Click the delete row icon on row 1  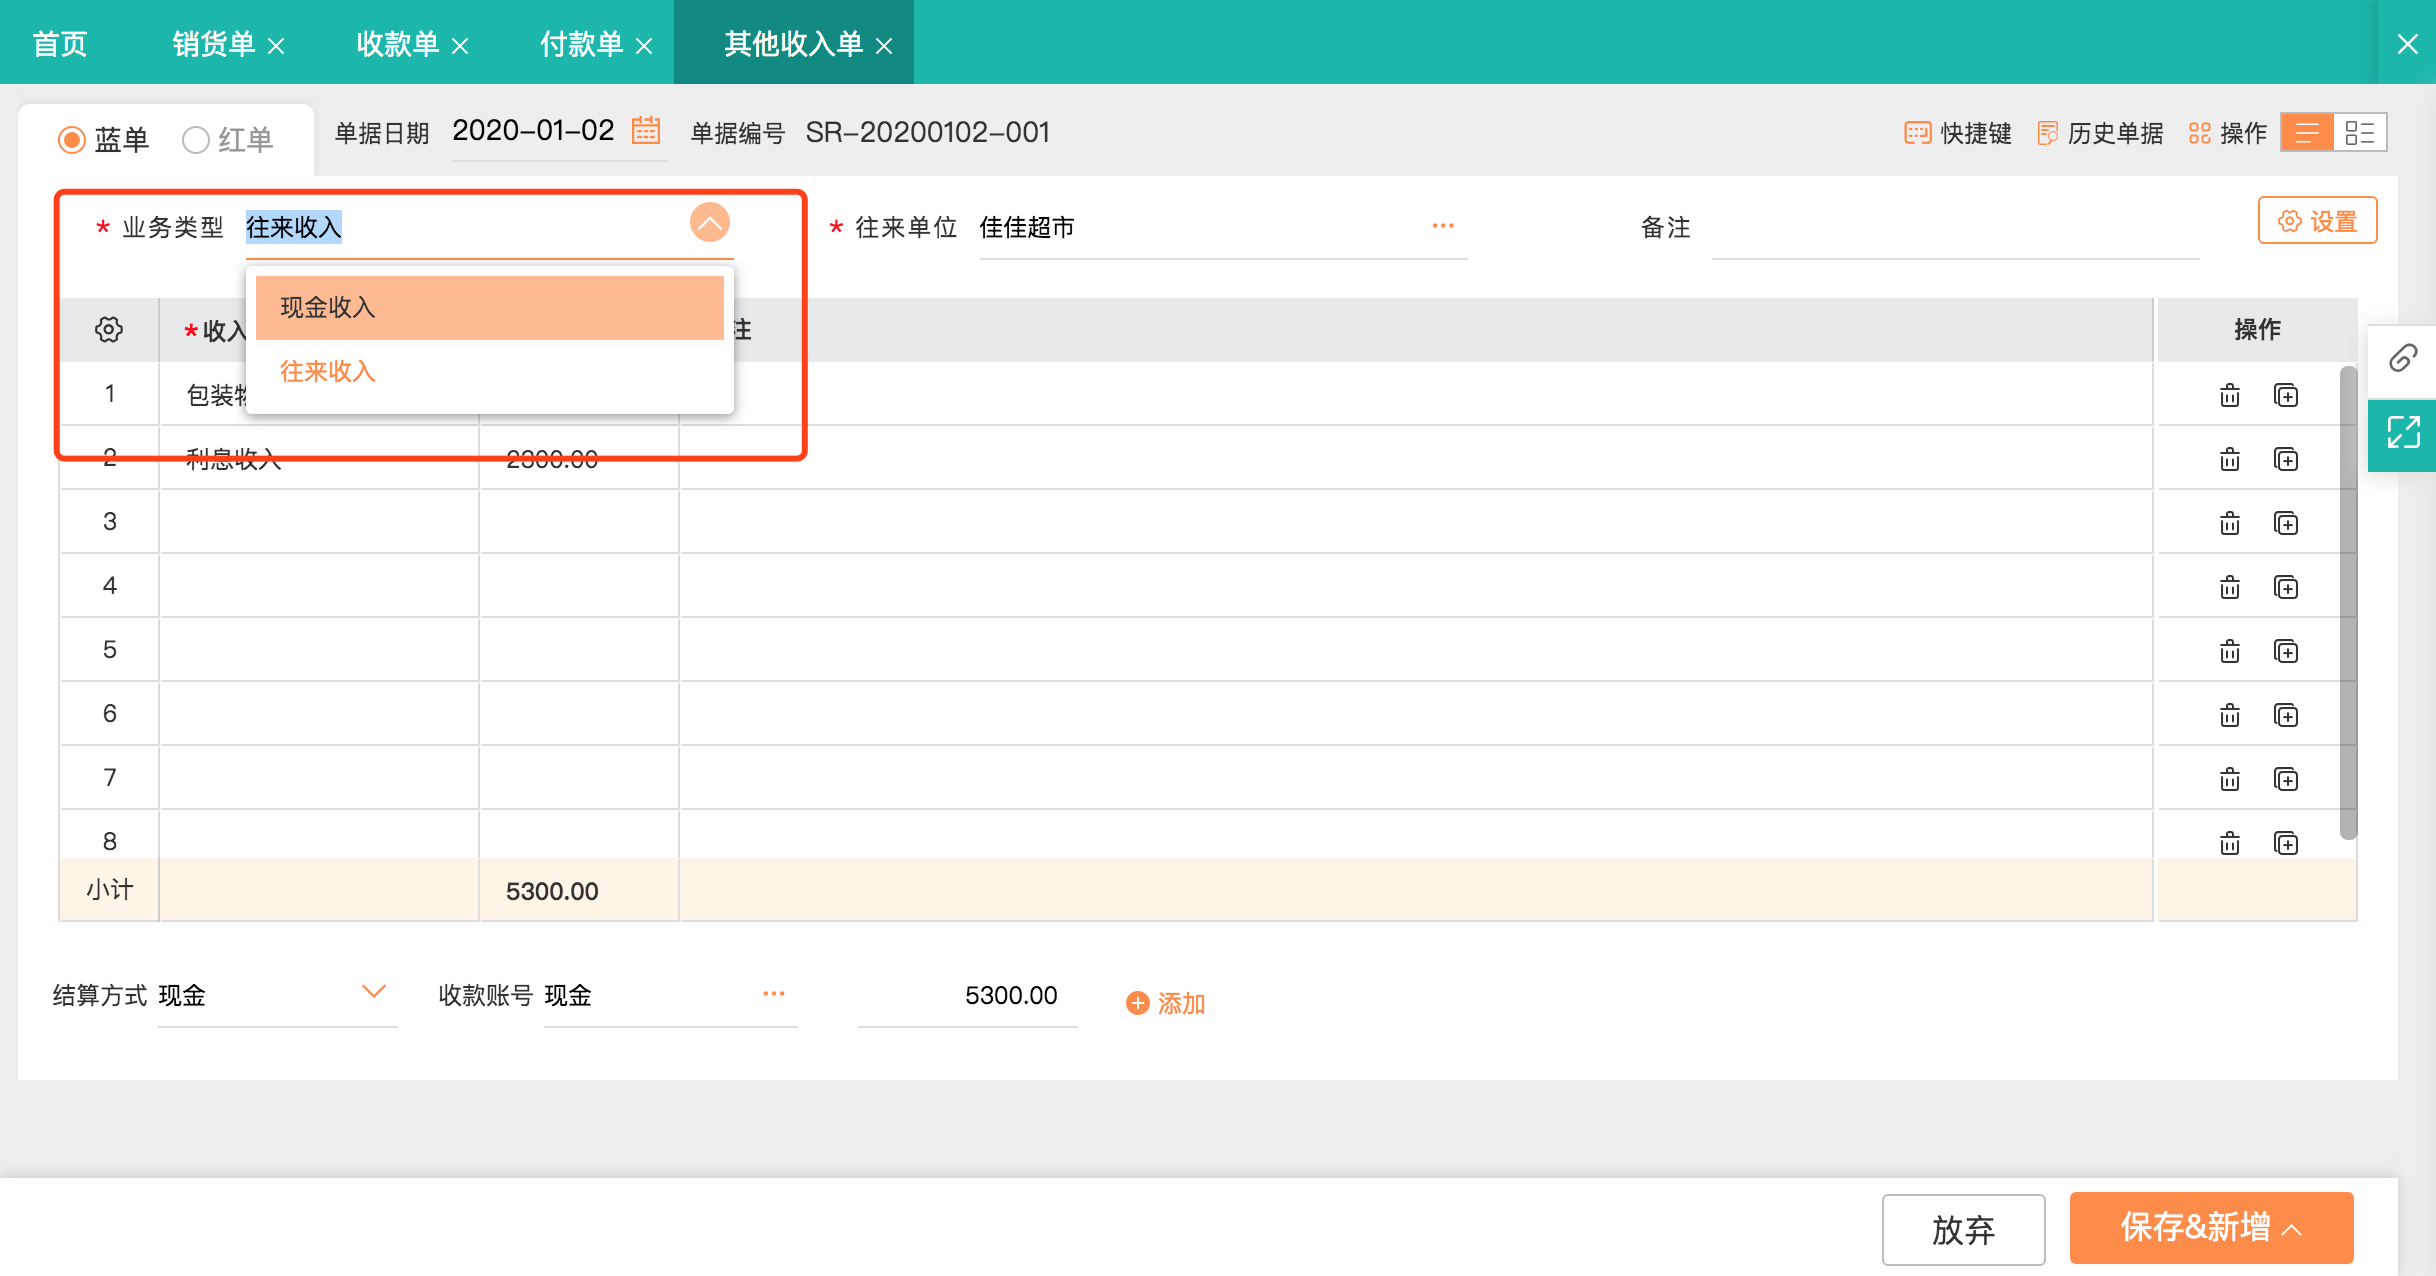point(2228,395)
